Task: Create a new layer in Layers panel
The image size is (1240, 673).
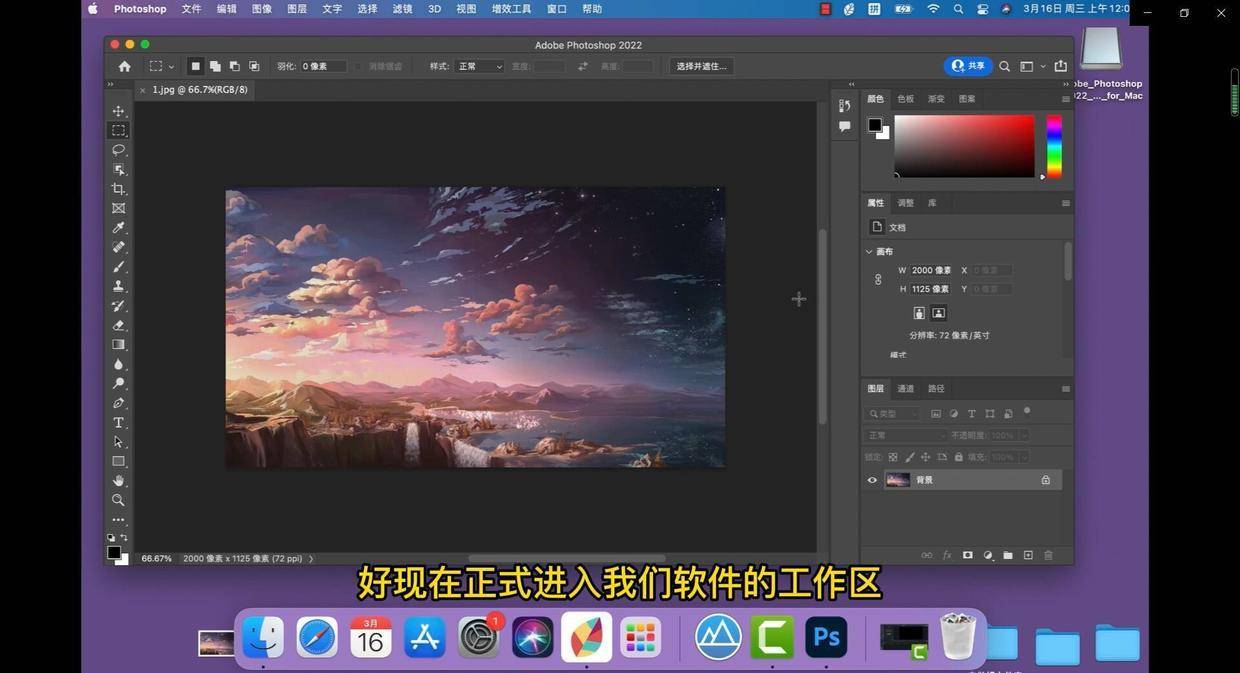Action: [x=1028, y=555]
